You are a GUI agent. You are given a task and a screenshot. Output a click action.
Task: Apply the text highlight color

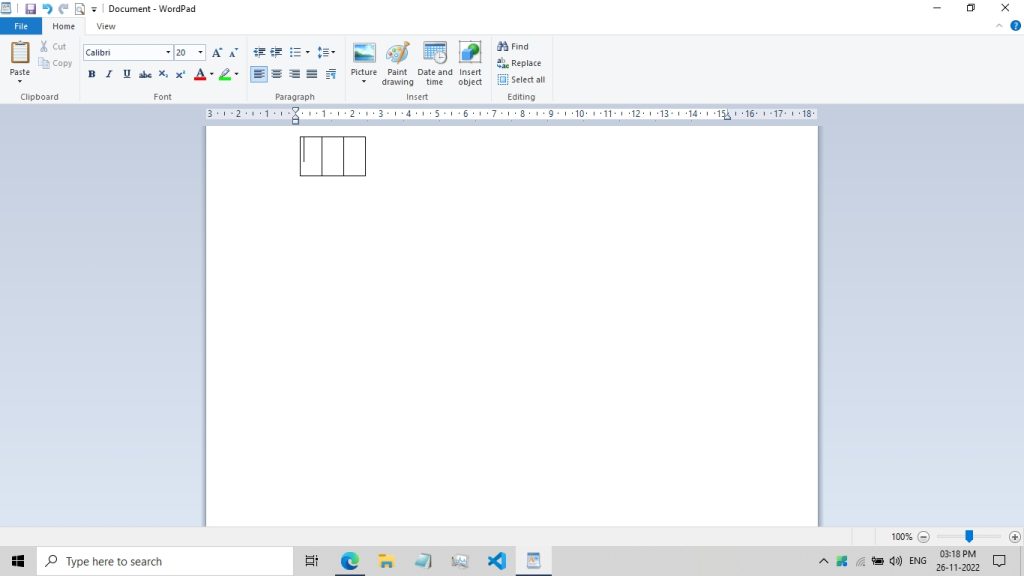coord(225,74)
